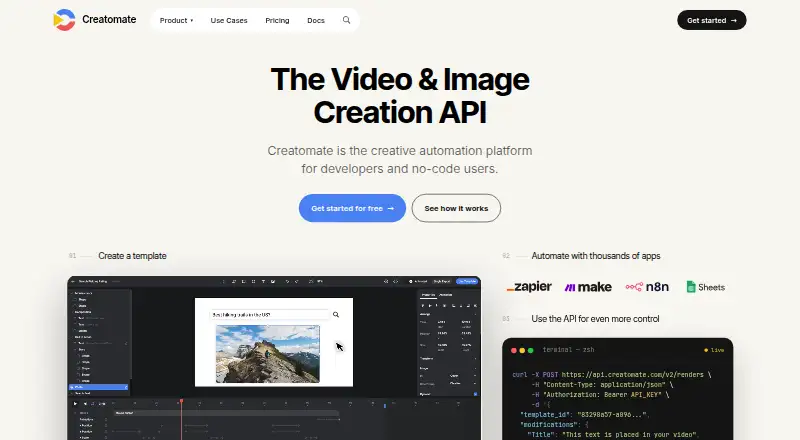Open the Docs page
Viewport: 800px width, 440px height.
316,20
